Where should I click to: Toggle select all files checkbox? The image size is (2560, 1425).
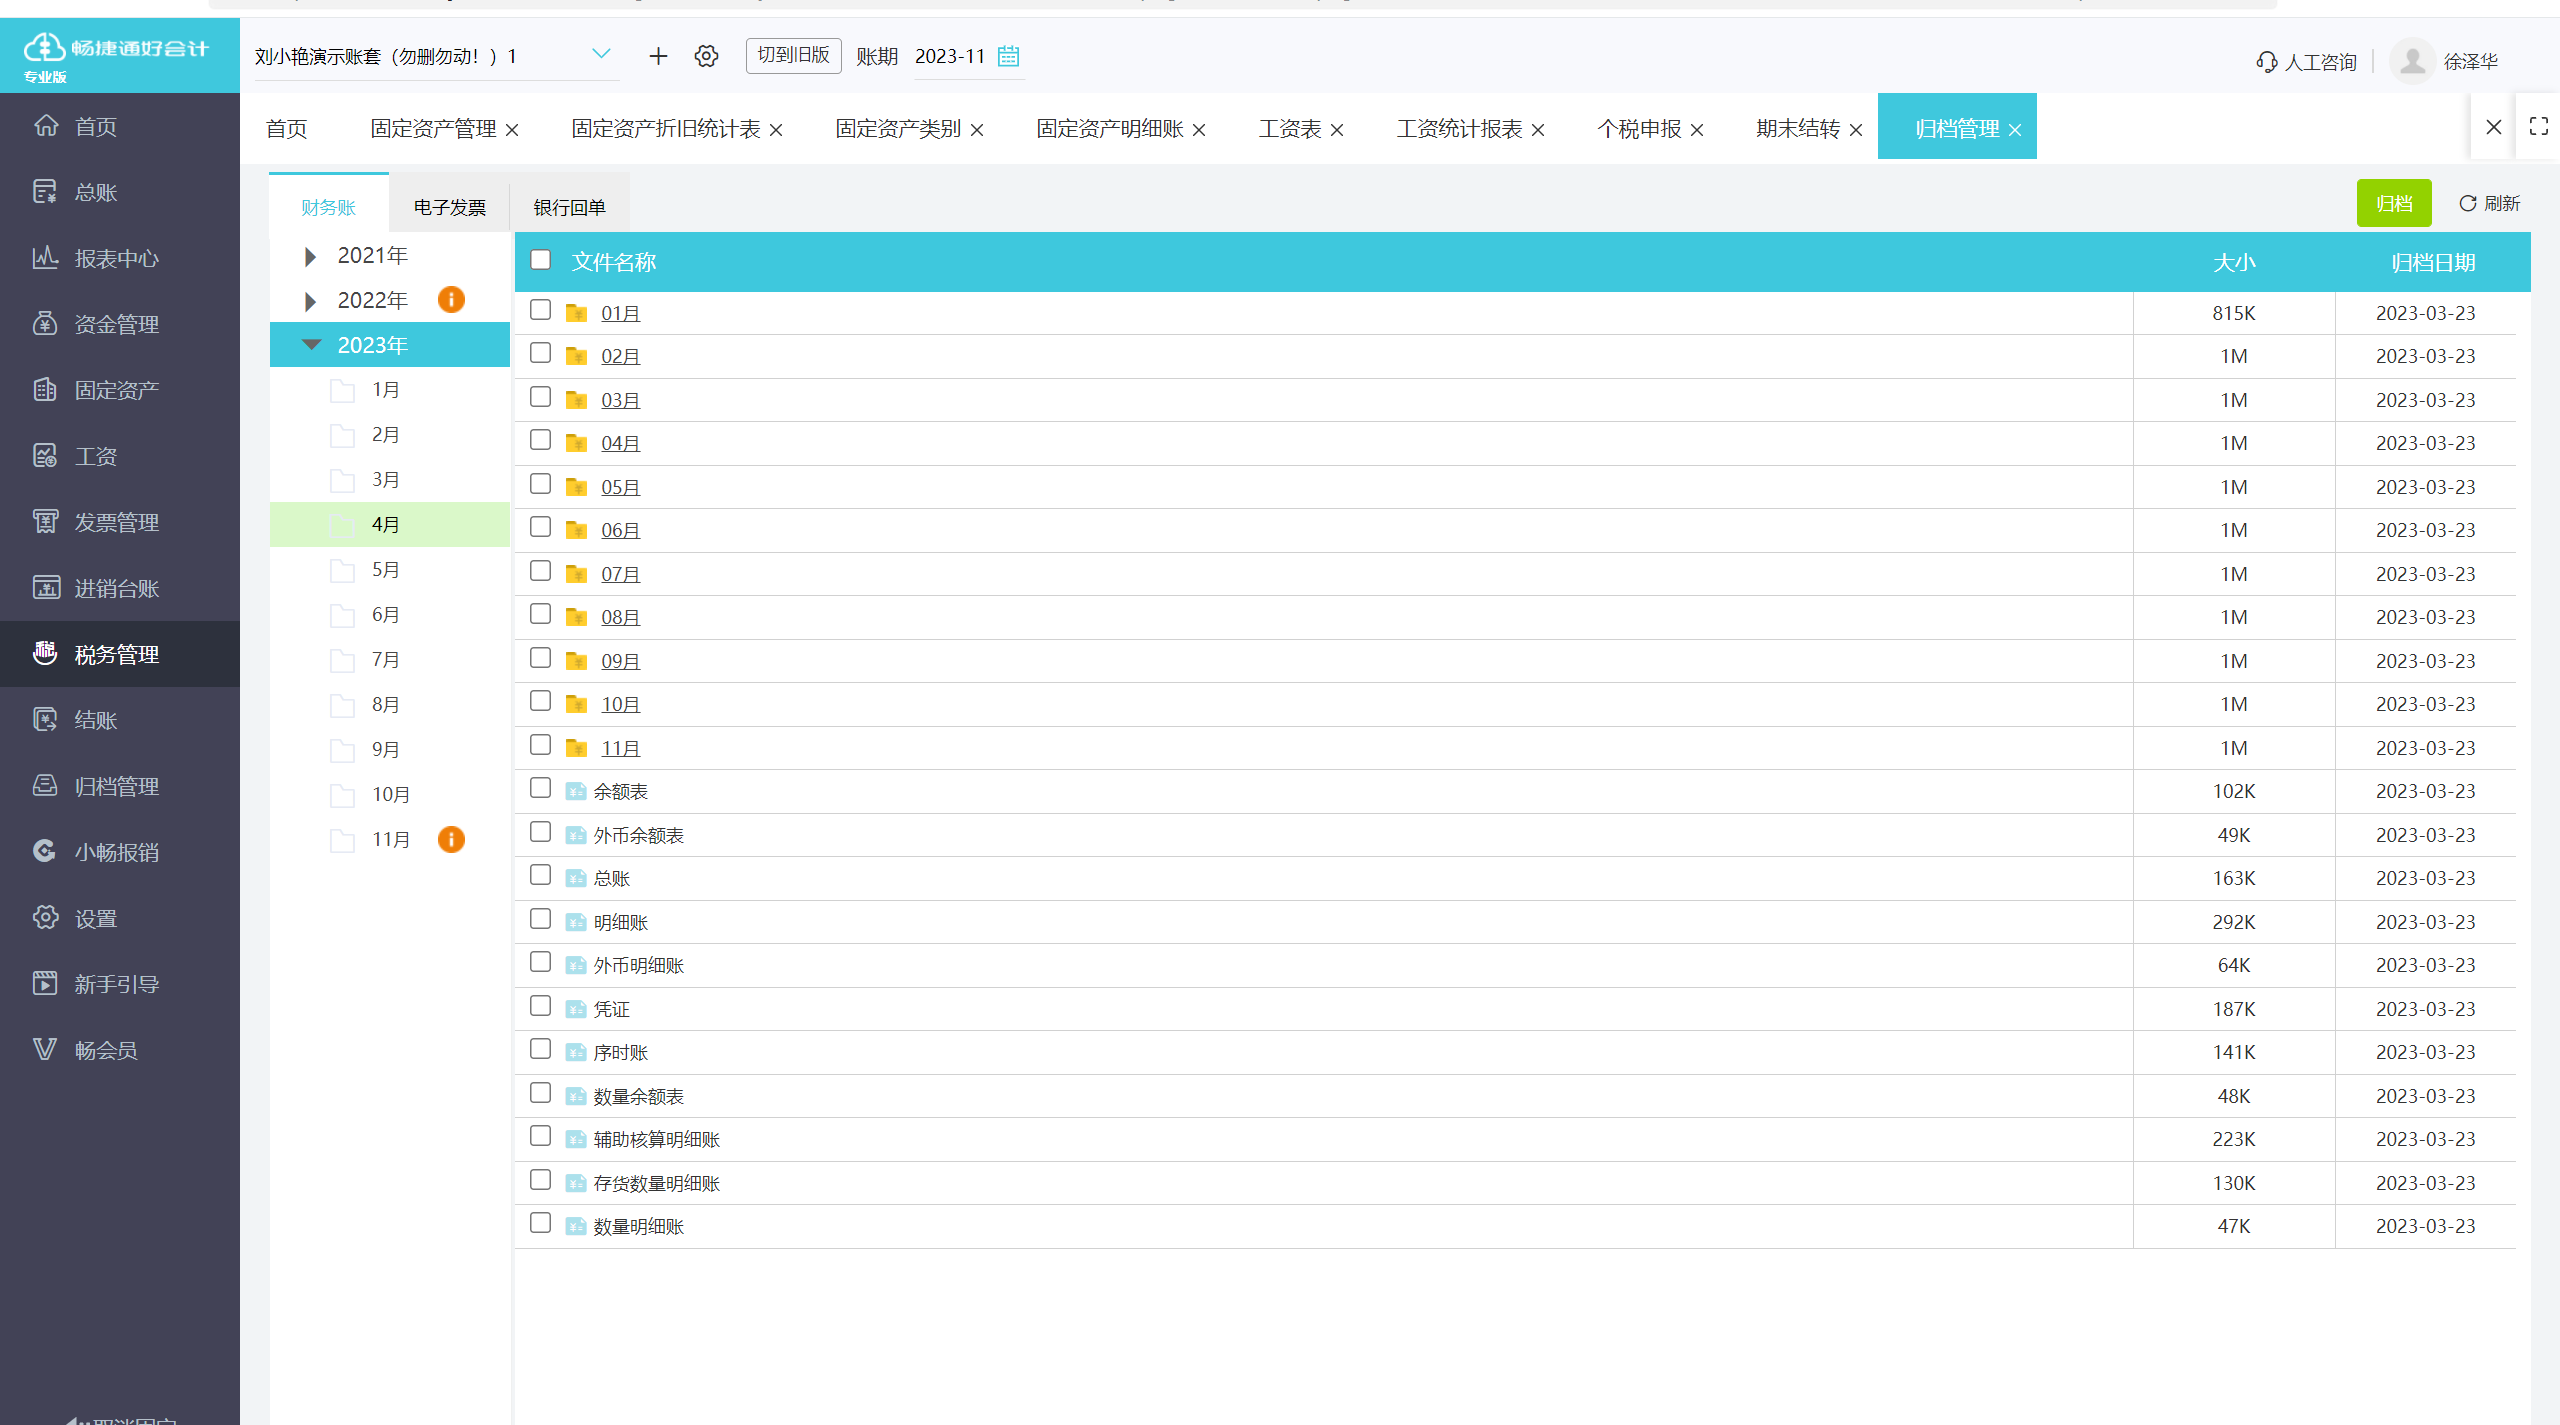click(540, 260)
